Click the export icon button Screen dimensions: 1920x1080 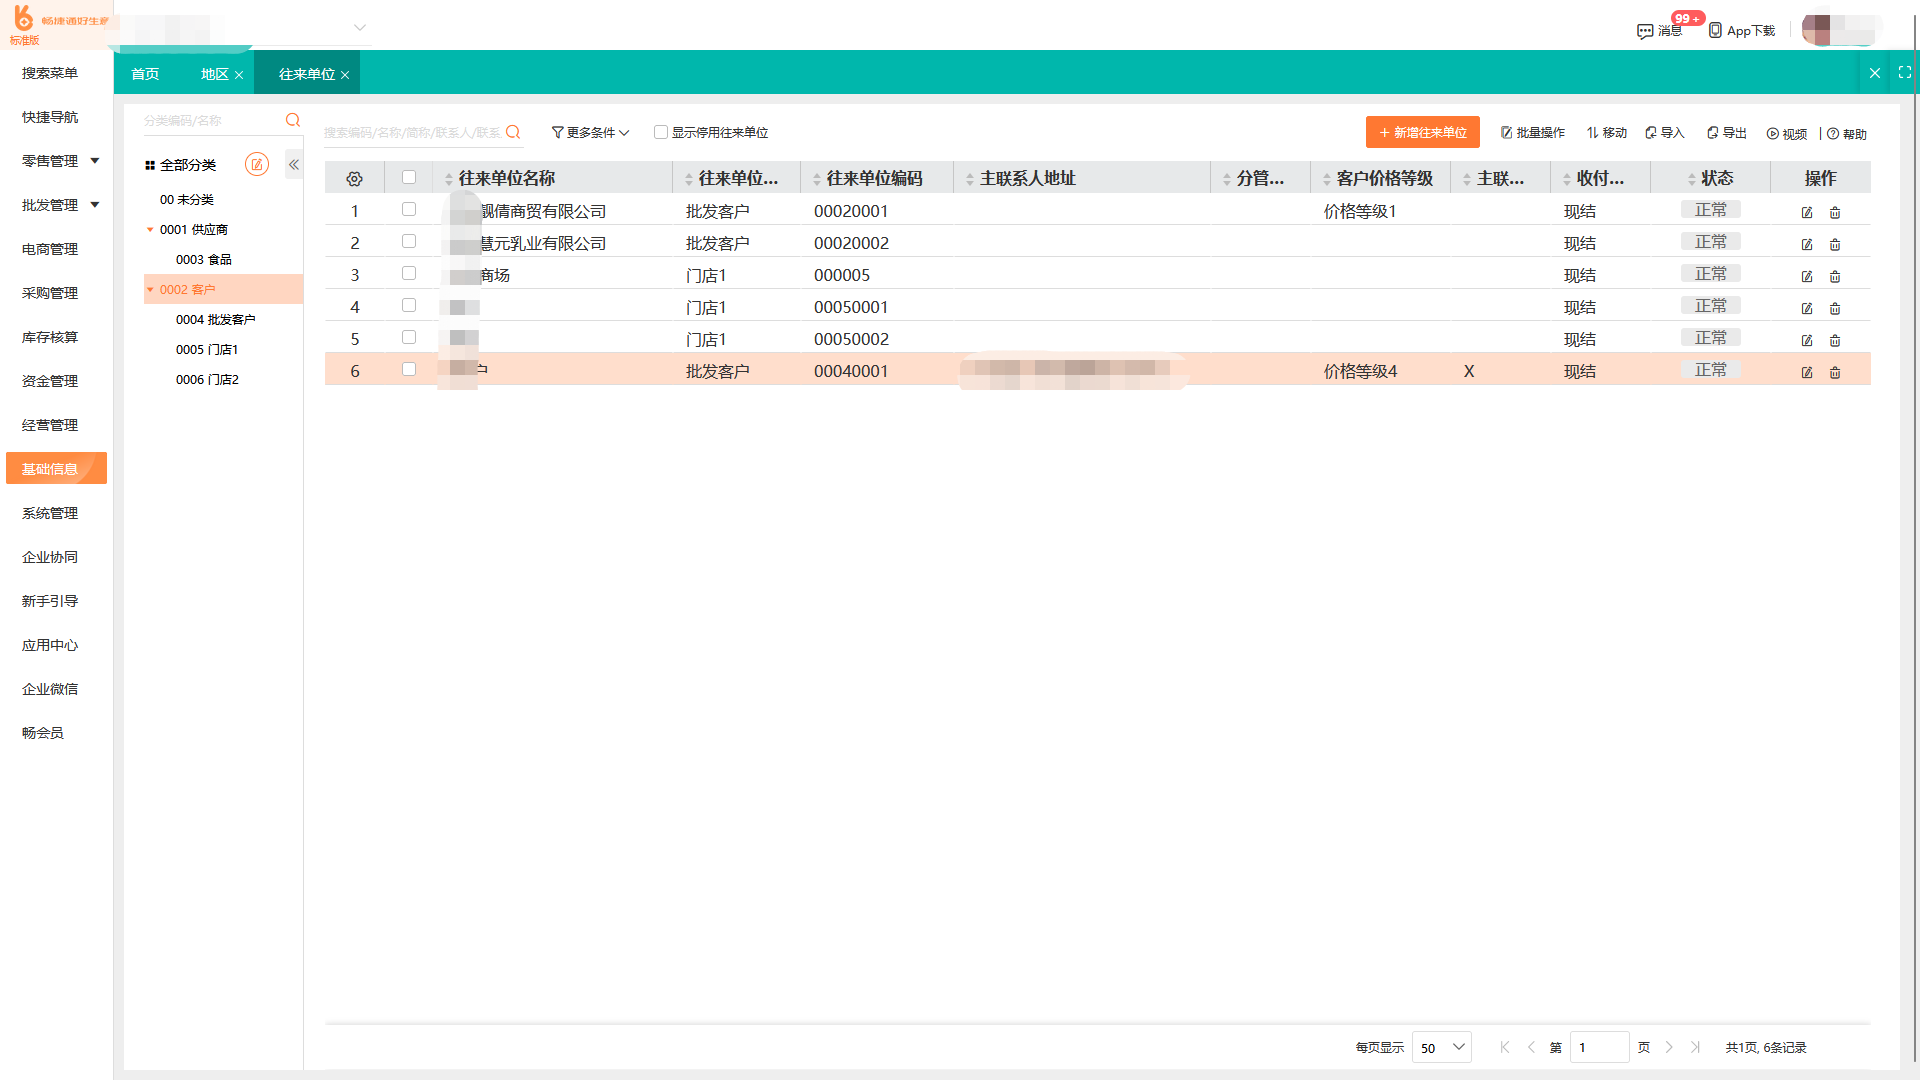[1726, 131]
